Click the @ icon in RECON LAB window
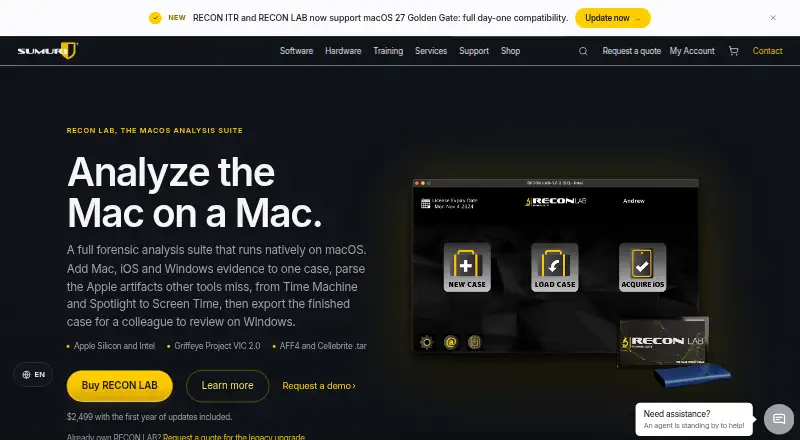The height and width of the screenshot is (440, 800). [451, 342]
